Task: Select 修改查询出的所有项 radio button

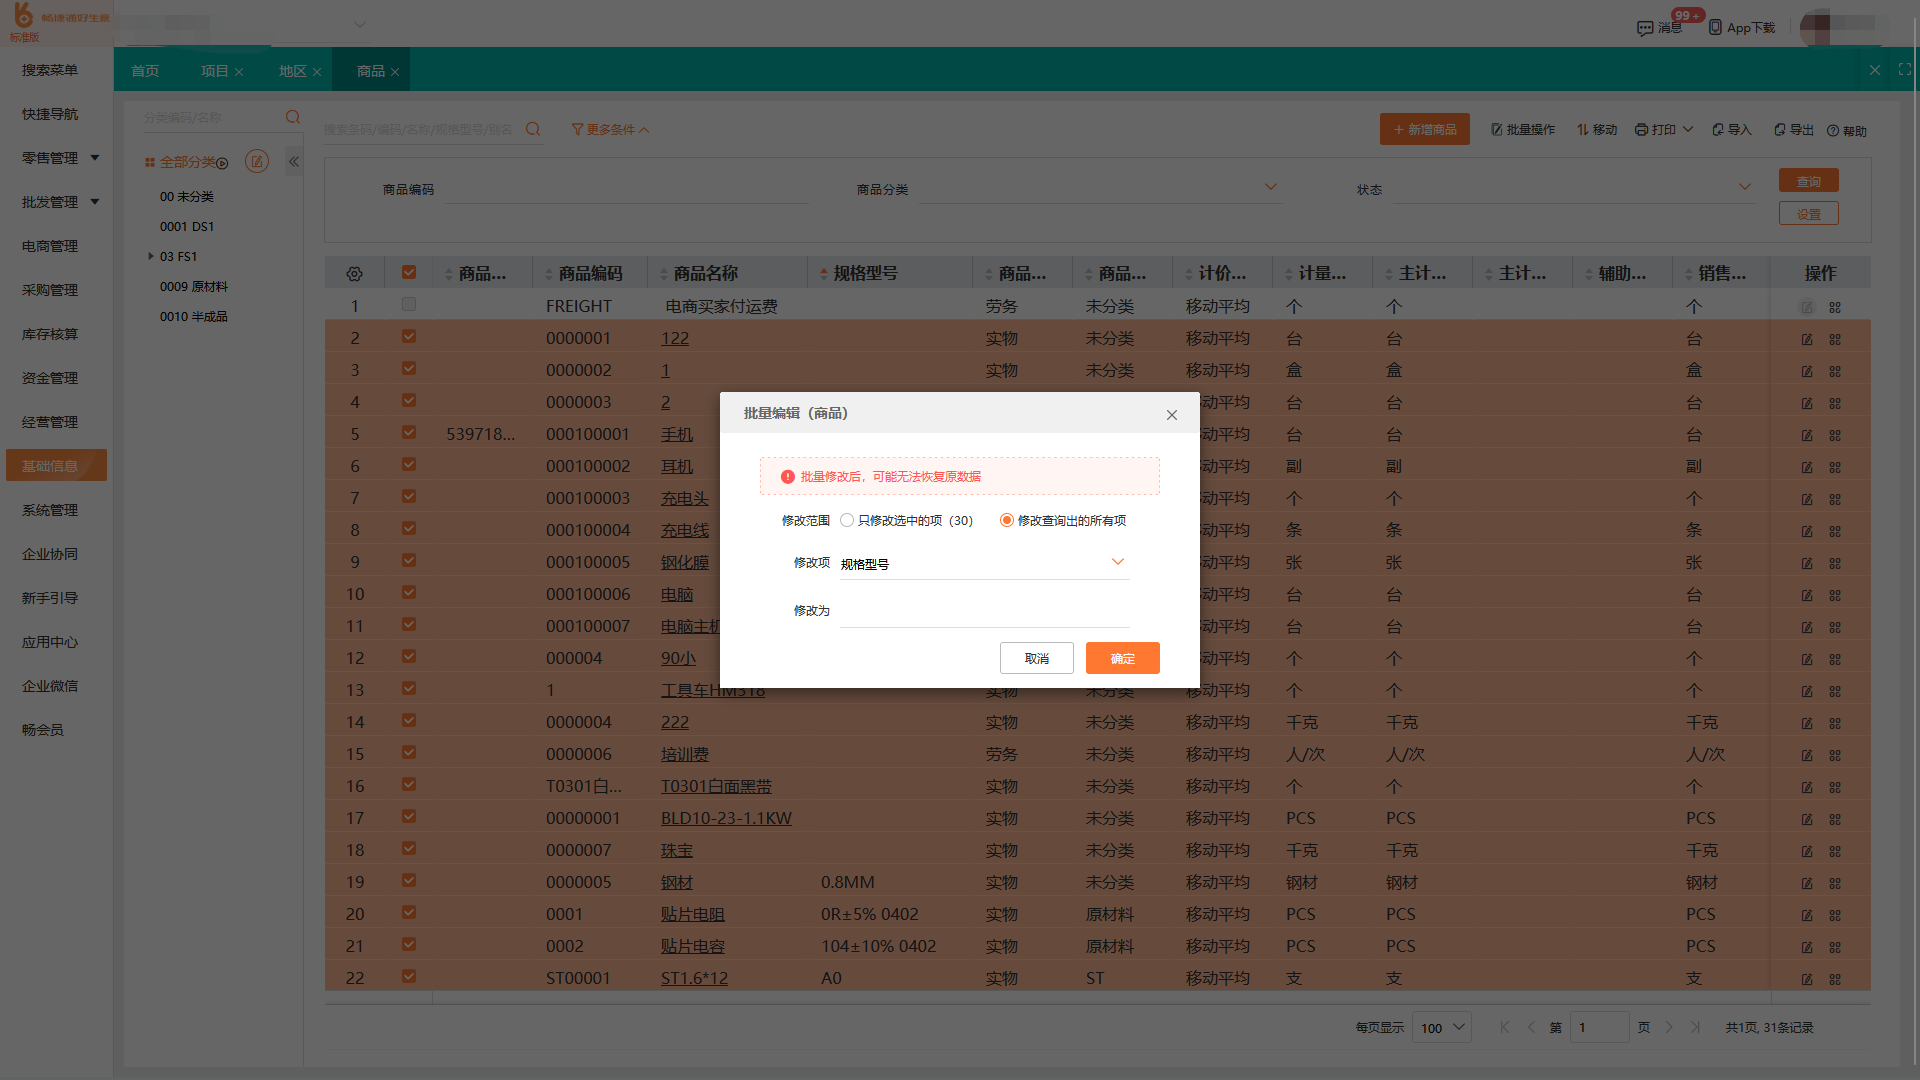Action: 1006,520
